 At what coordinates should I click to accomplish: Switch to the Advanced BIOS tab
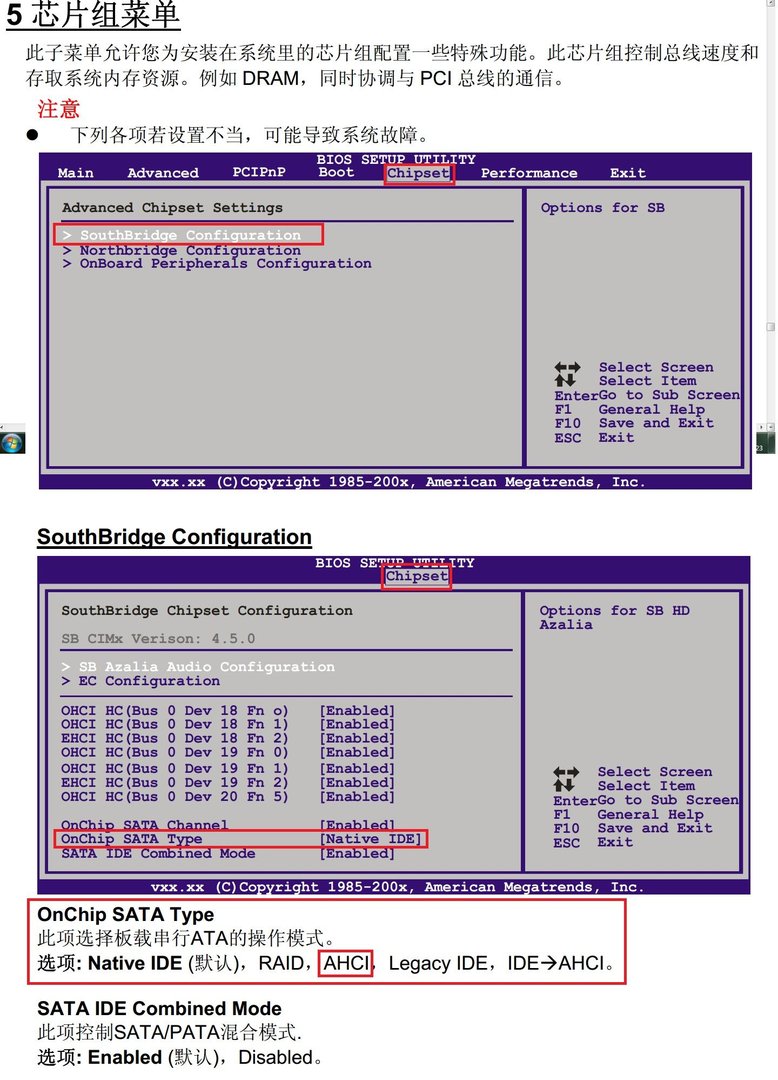coord(163,173)
